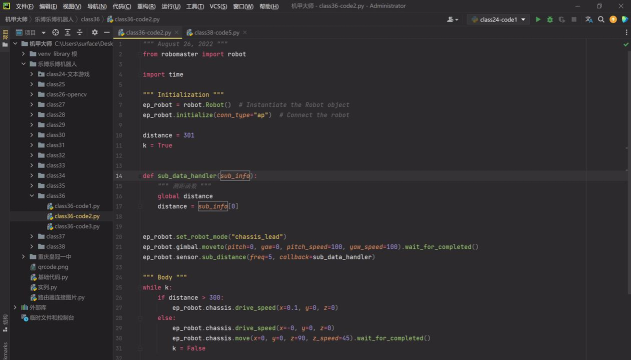Run the class24-code1 configuration

point(538,19)
